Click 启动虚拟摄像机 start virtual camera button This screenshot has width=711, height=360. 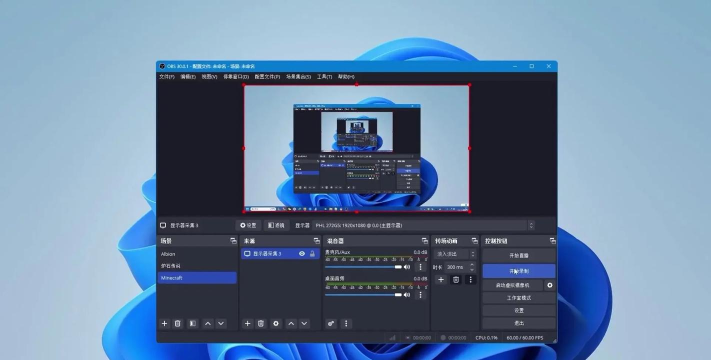tap(512, 285)
